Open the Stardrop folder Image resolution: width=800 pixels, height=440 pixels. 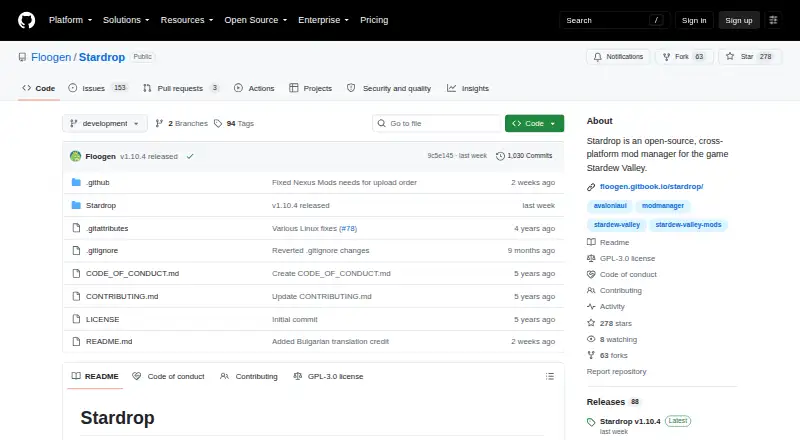[101, 205]
